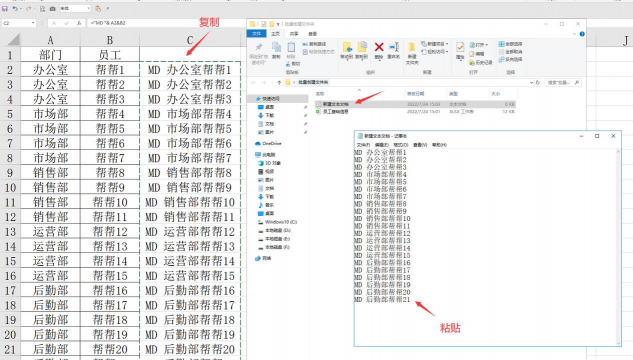
Task: Select column B header
Action: point(110,40)
